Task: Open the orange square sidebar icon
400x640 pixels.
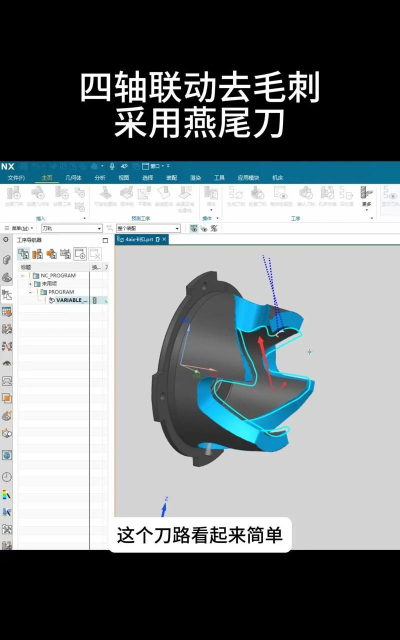Action: click(x=7, y=398)
